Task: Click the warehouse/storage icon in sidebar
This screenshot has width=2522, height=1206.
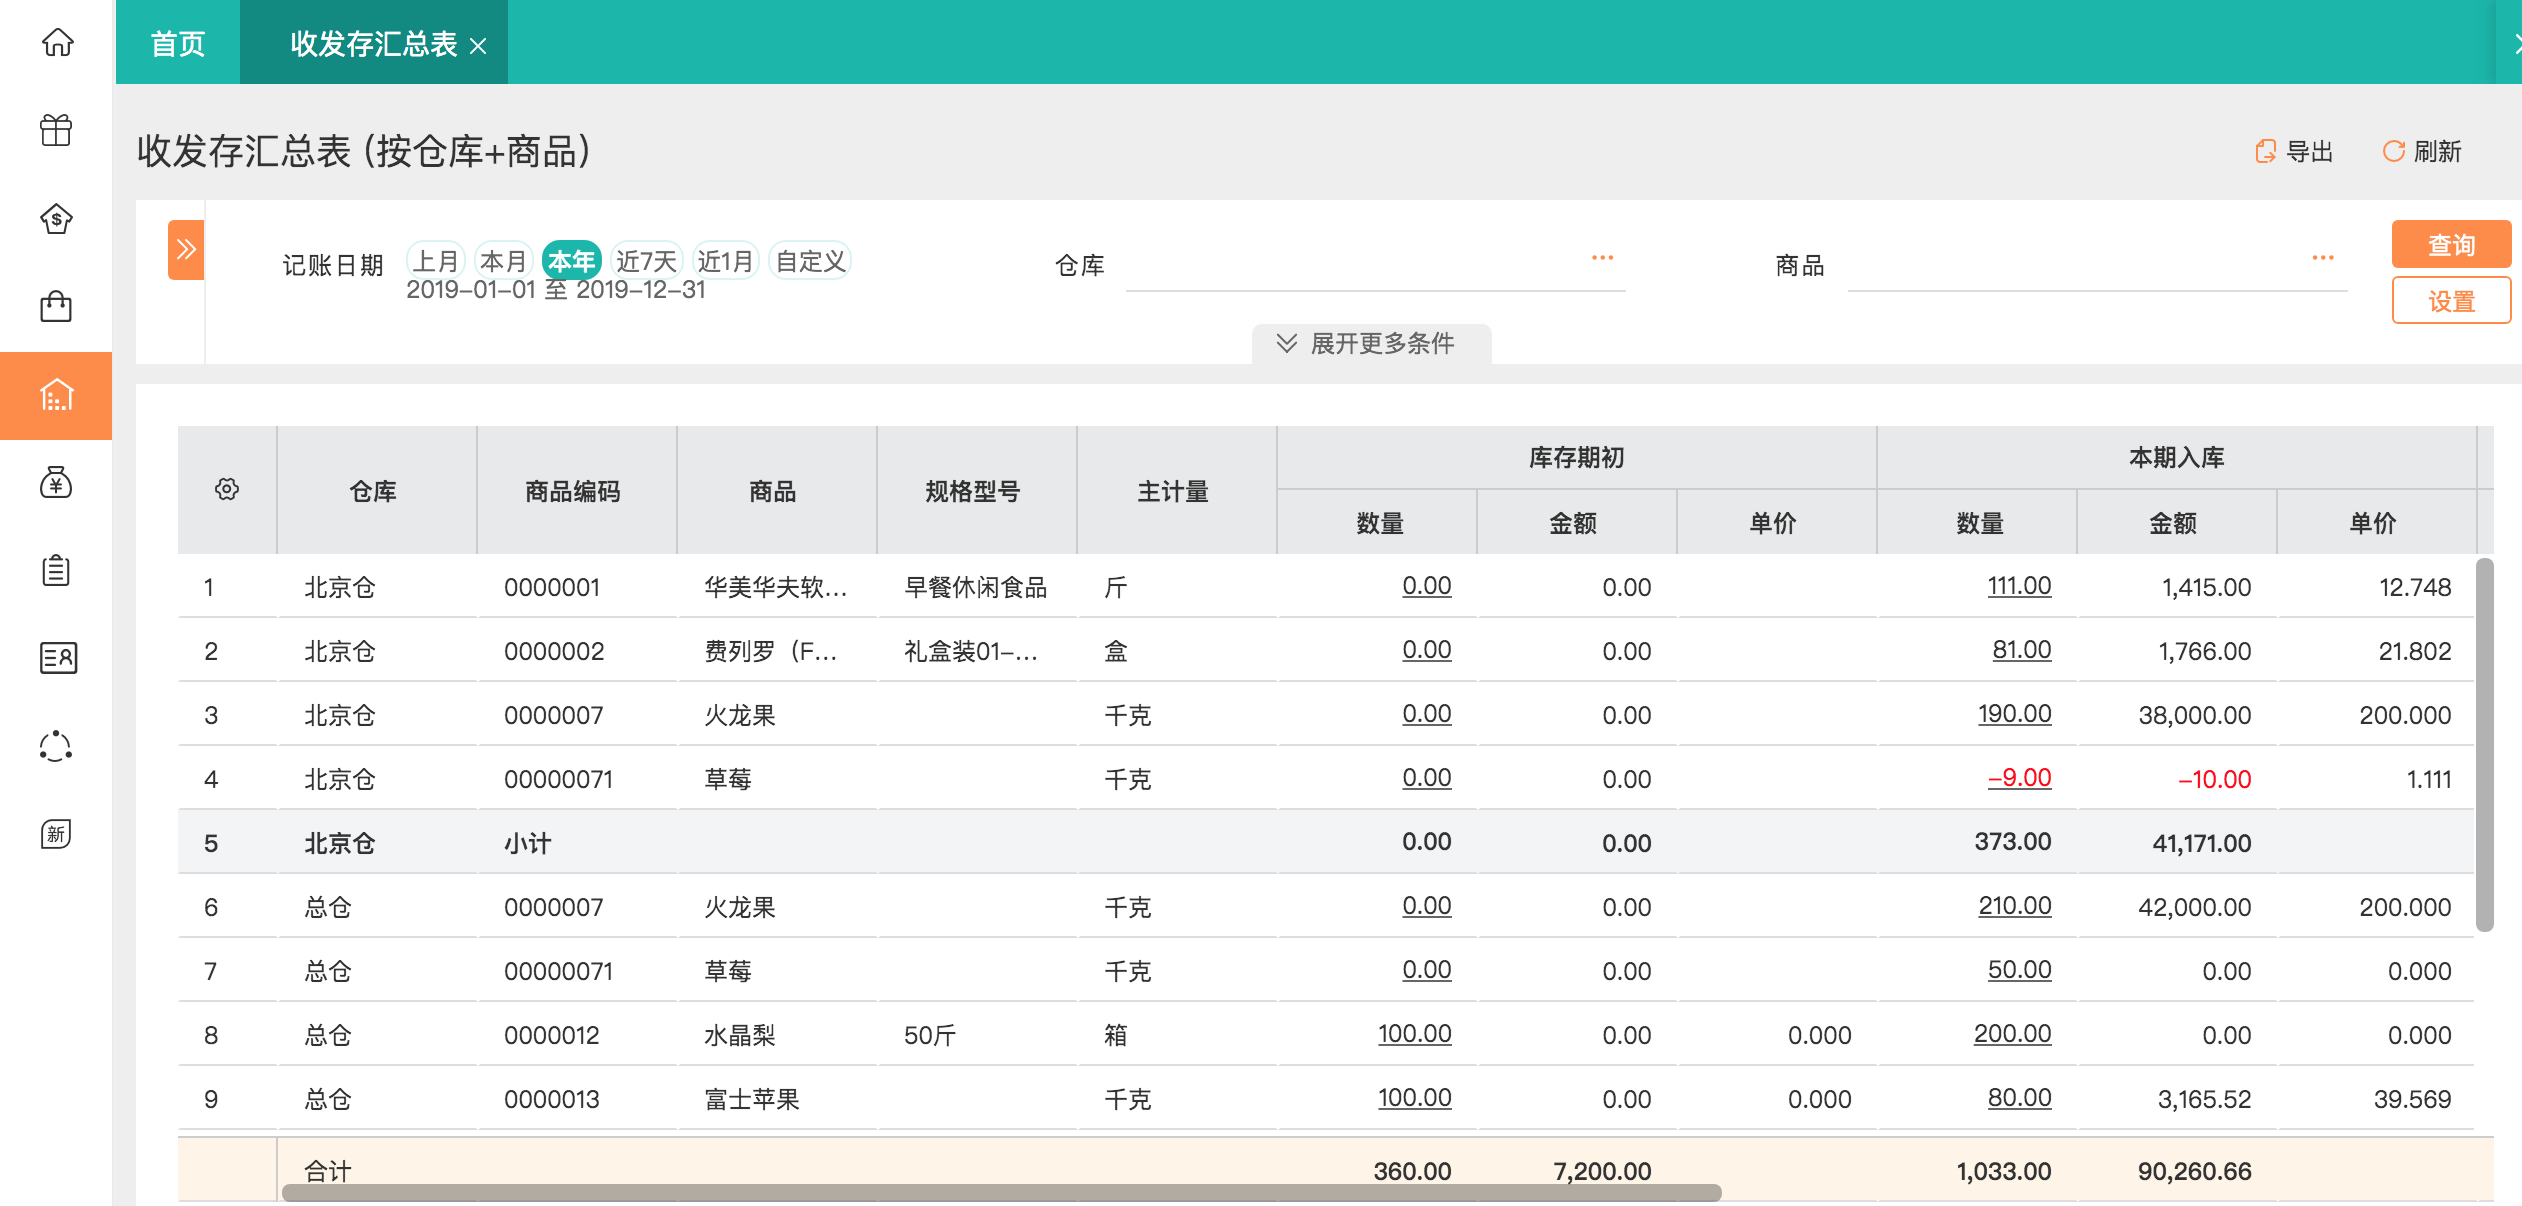Action: point(58,394)
